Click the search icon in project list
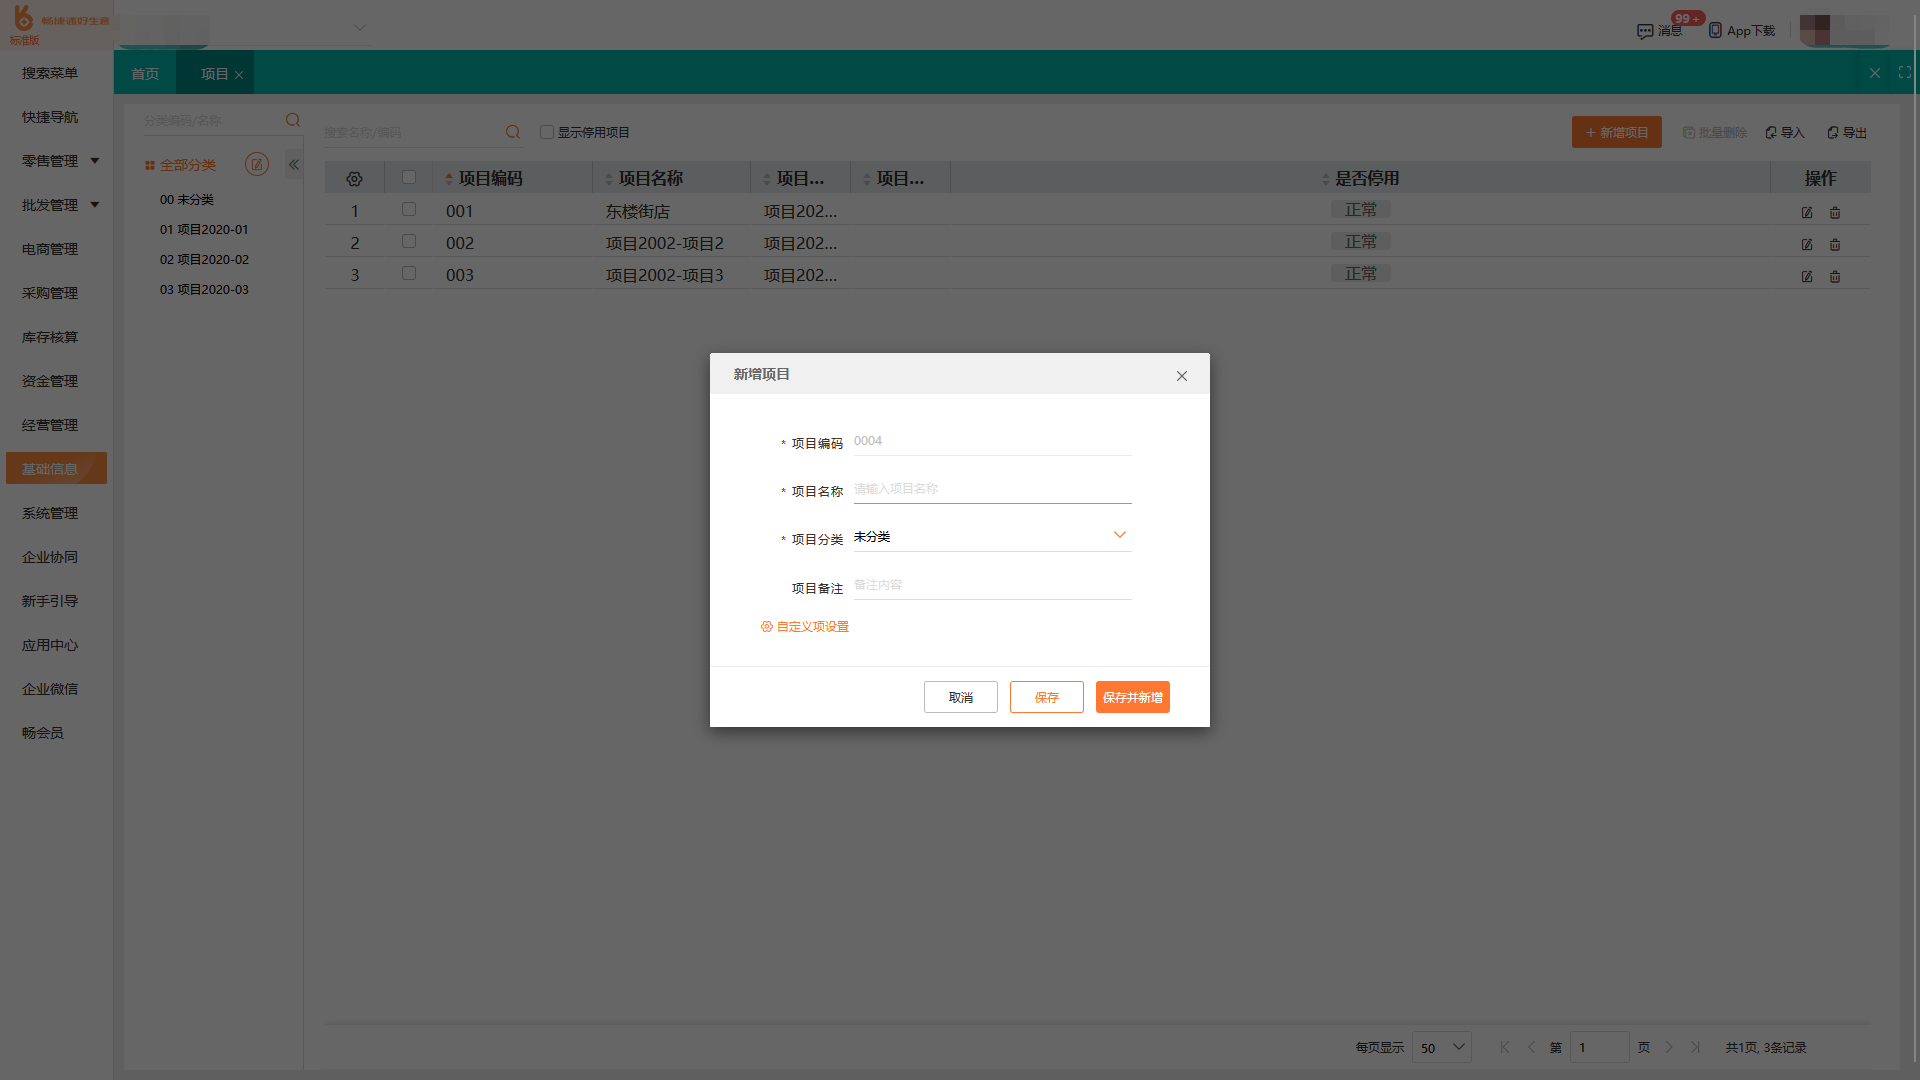The width and height of the screenshot is (1920, 1080). (x=513, y=131)
